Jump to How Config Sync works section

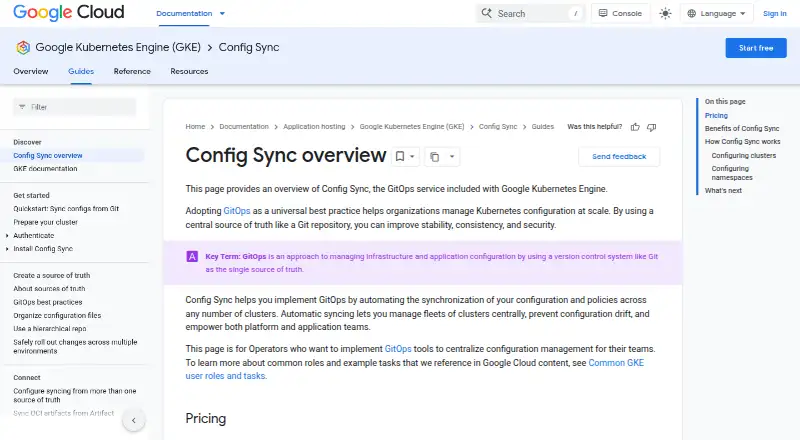(x=742, y=142)
